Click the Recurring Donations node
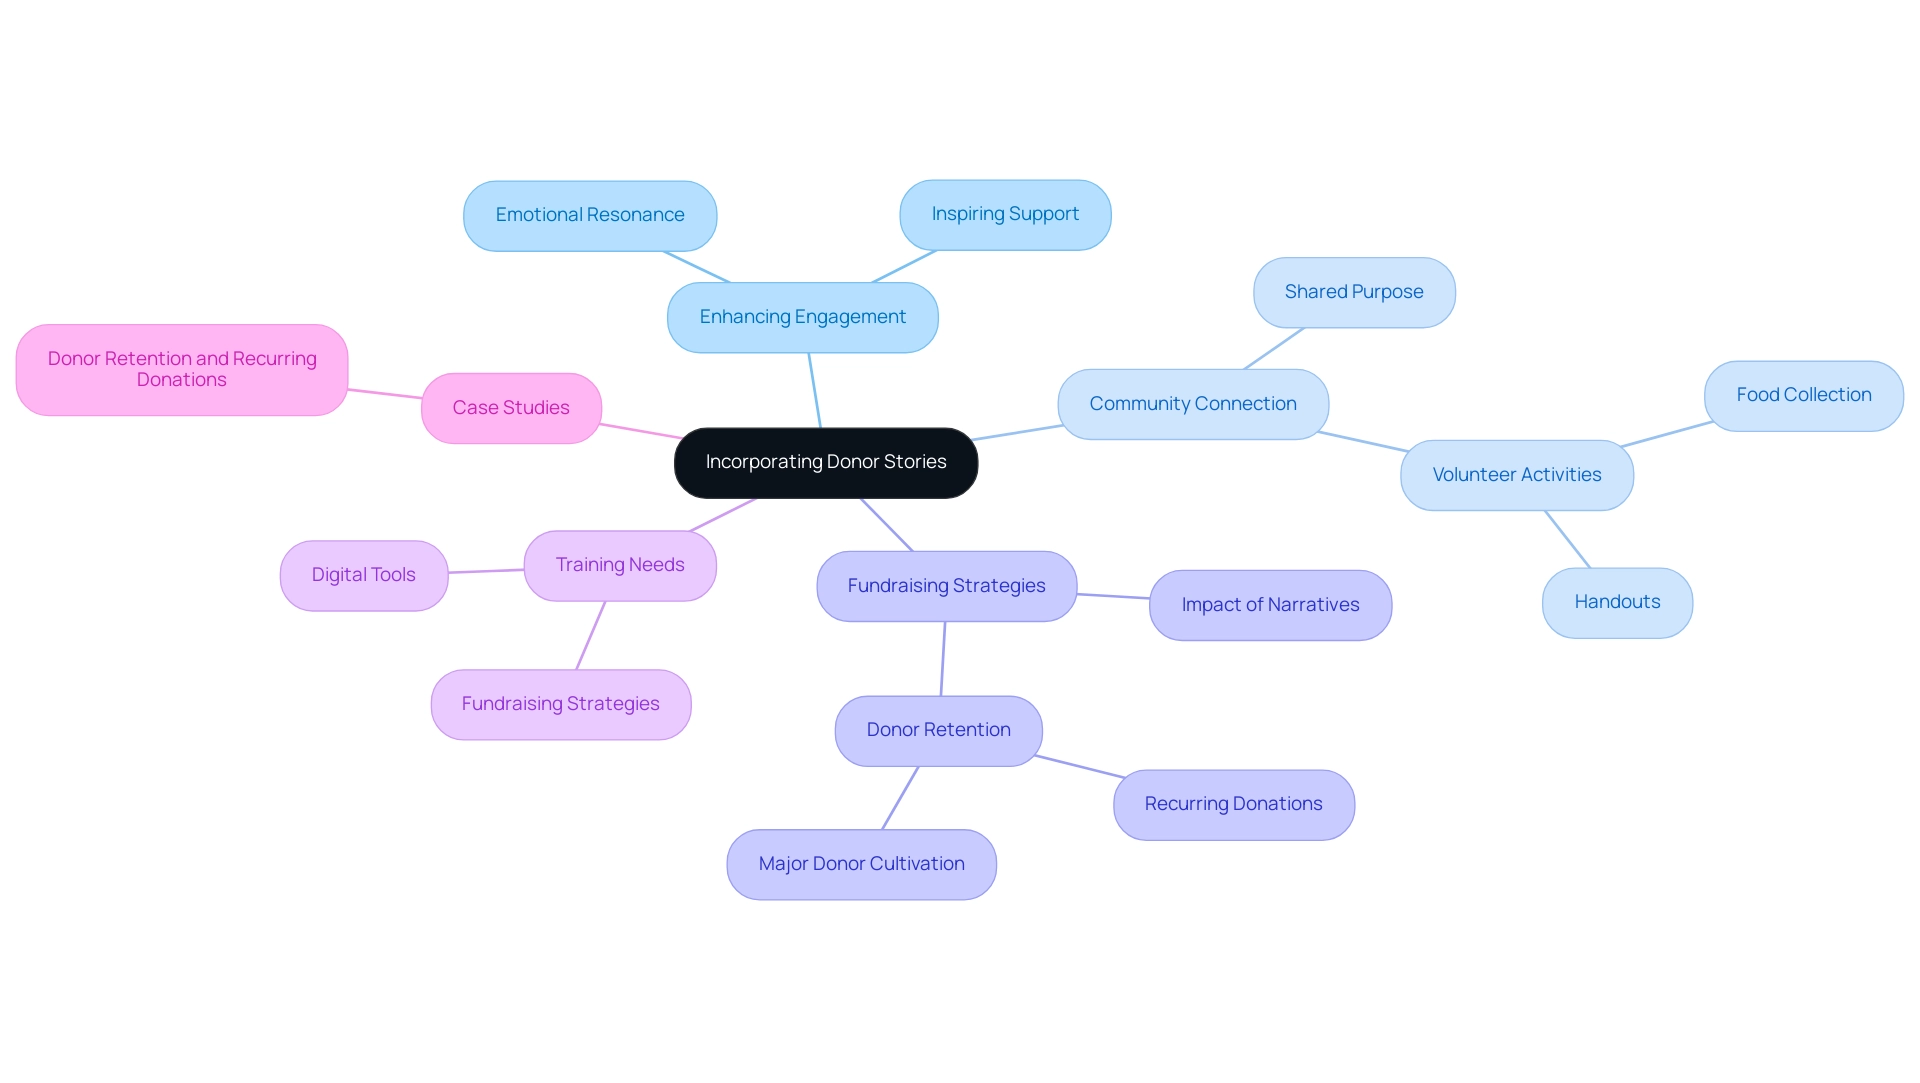This screenshot has width=1920, height=1083. tap(1233, 802)
